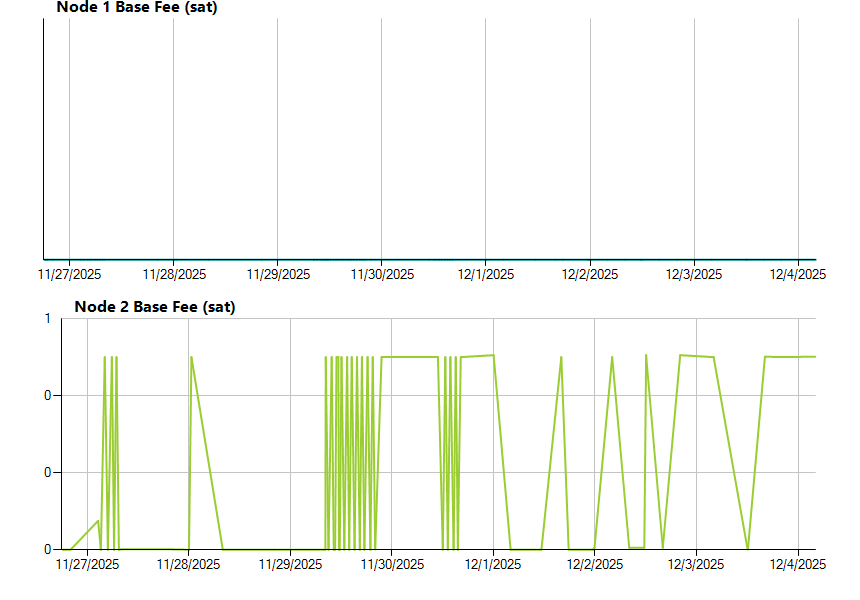Click the Node 1 Base Fee chart title

point(136,8)
